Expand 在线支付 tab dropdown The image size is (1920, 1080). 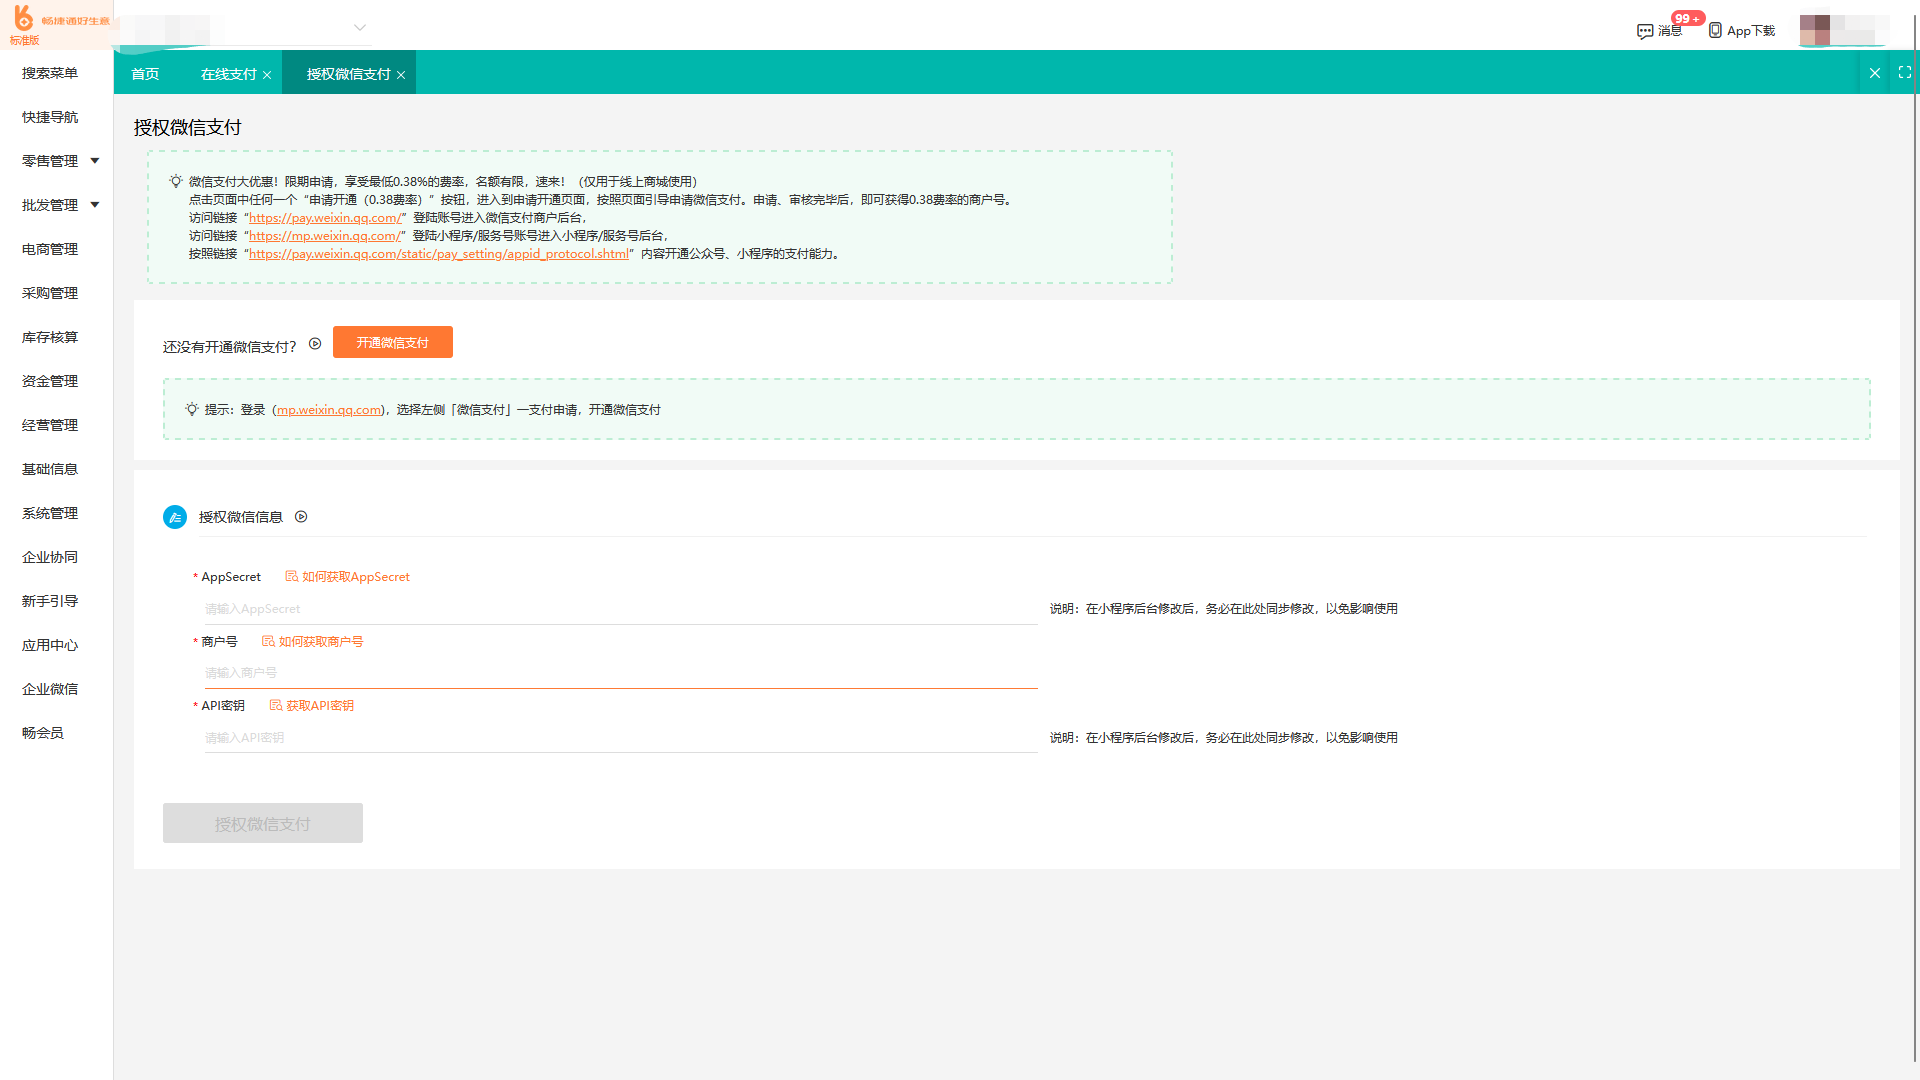[x=228, y=74]
